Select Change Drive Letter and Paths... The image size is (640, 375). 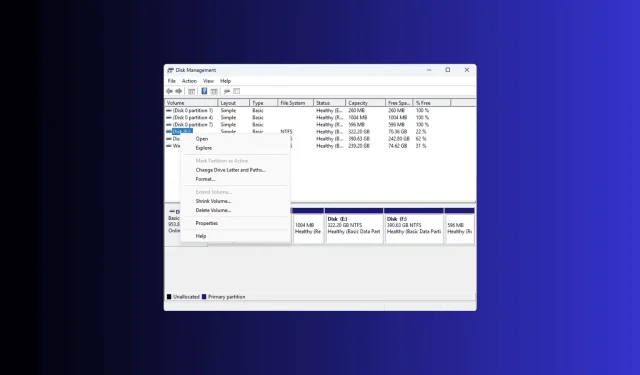pyautogui.click(x=231, y=170)
